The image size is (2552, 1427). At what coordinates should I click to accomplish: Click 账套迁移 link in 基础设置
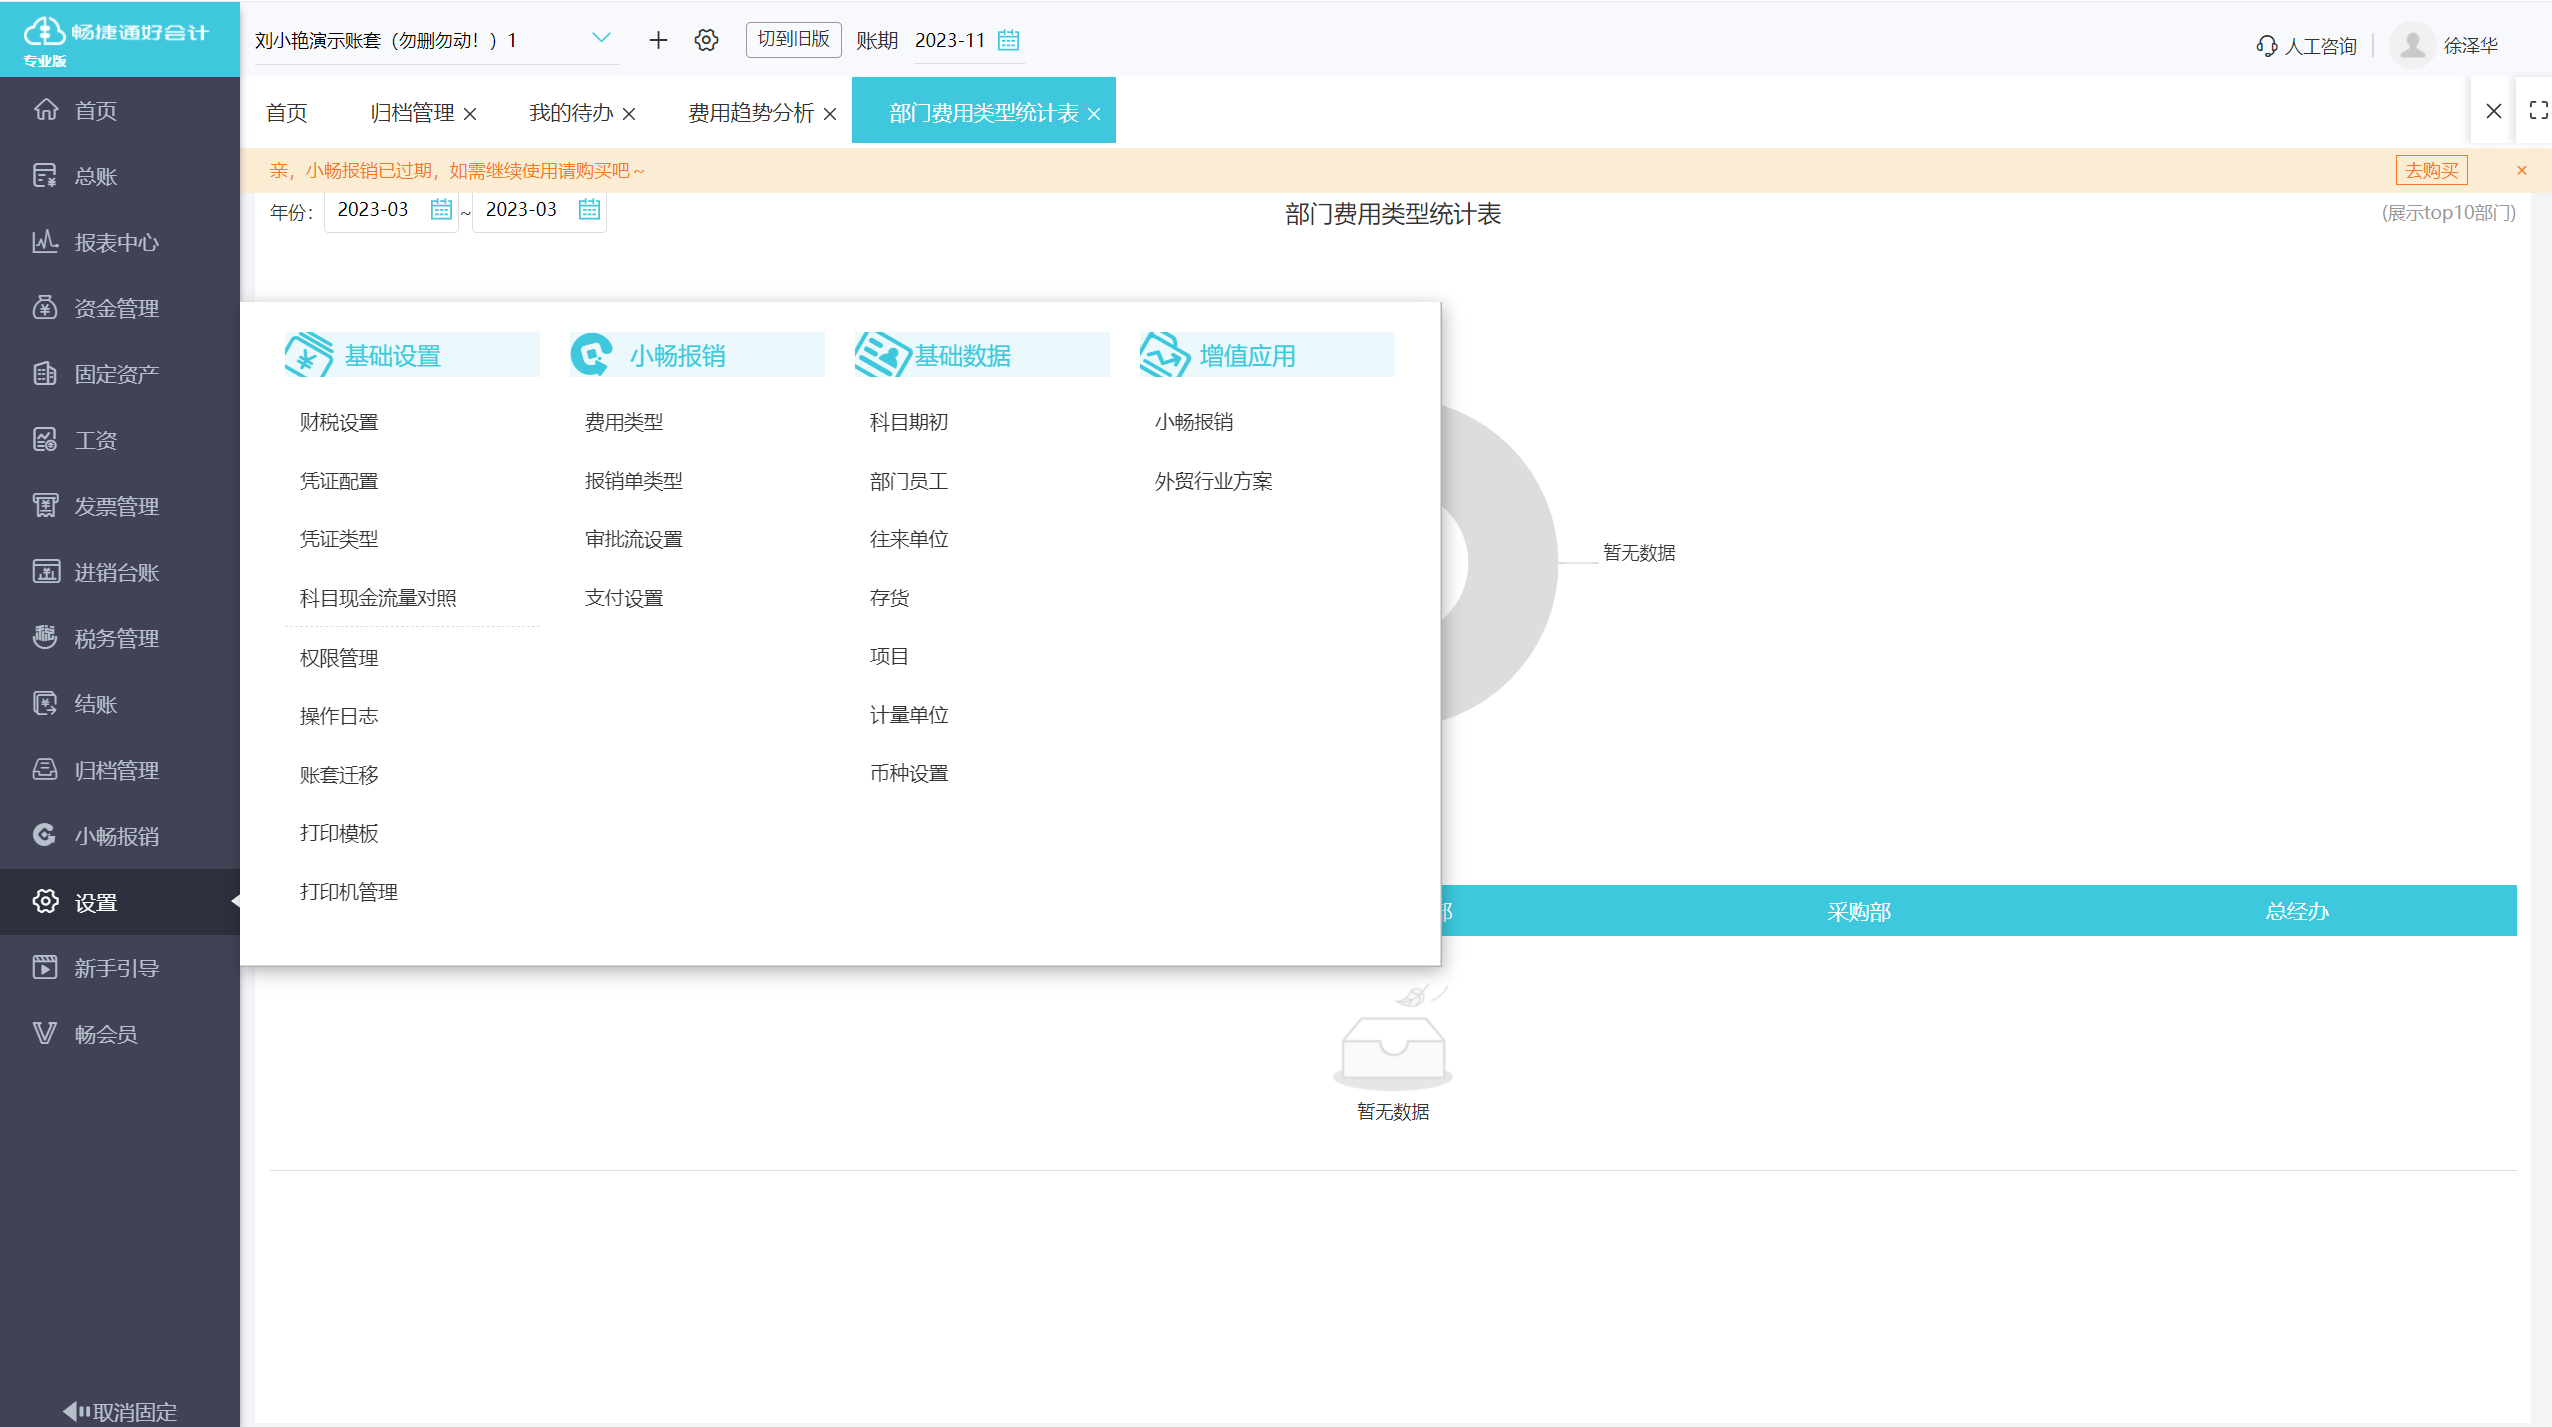point(338,773)
